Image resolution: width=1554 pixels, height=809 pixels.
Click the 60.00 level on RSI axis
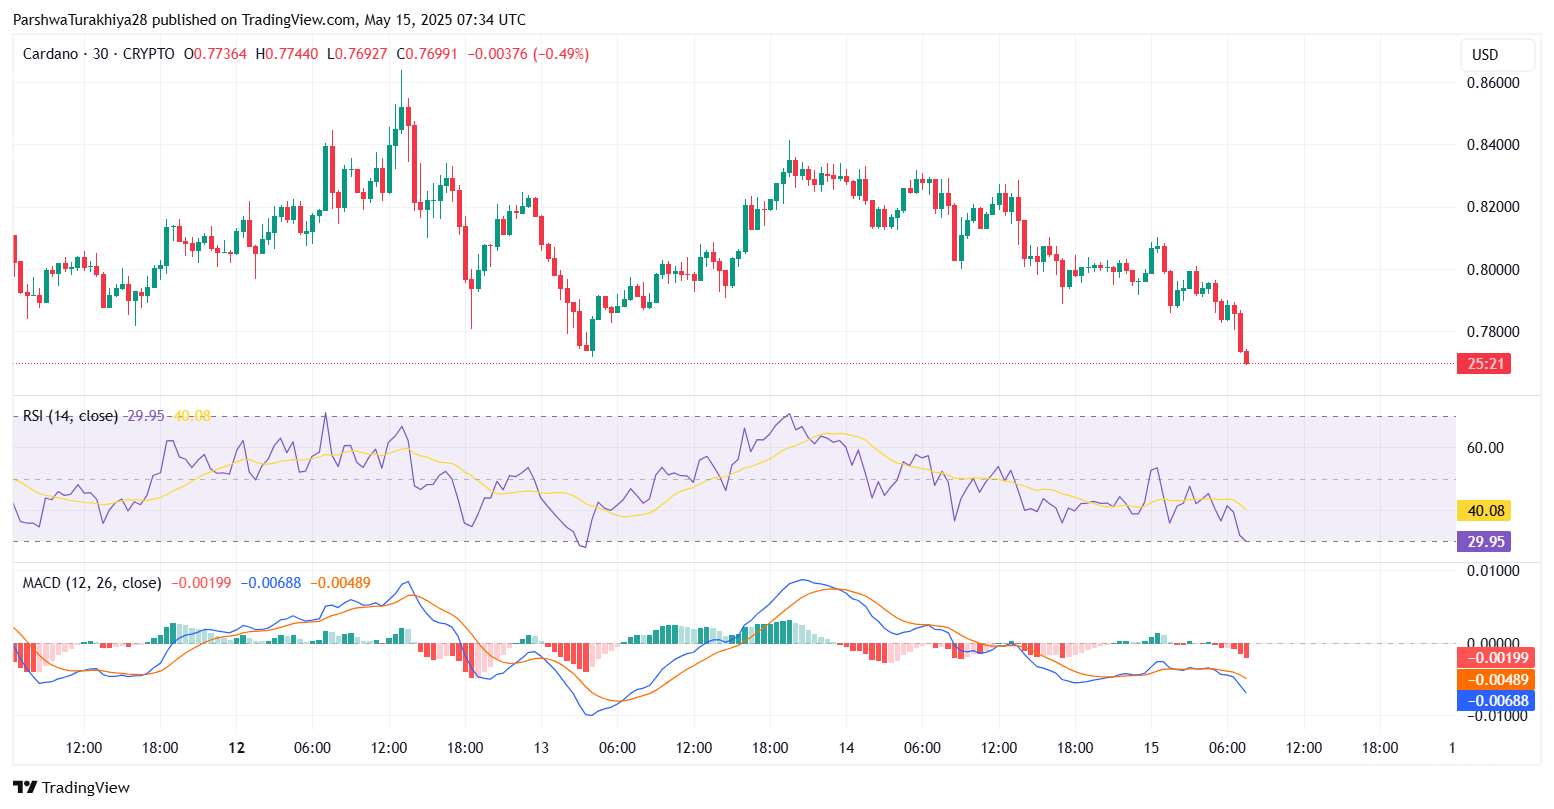point(1484,448)
